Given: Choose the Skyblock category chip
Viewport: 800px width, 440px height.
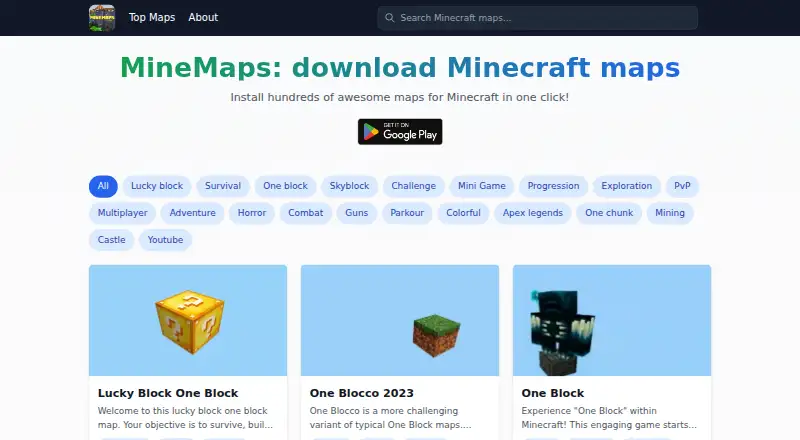Looking at the screenshot, I should [349, 186].
